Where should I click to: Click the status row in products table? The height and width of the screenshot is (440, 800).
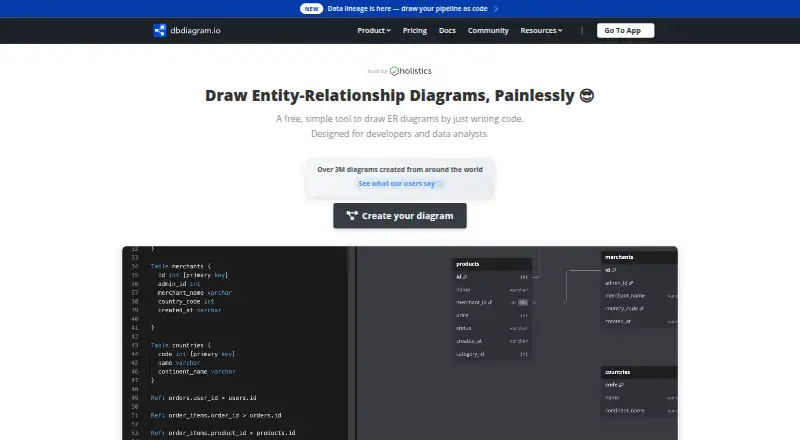click(492, 328)
